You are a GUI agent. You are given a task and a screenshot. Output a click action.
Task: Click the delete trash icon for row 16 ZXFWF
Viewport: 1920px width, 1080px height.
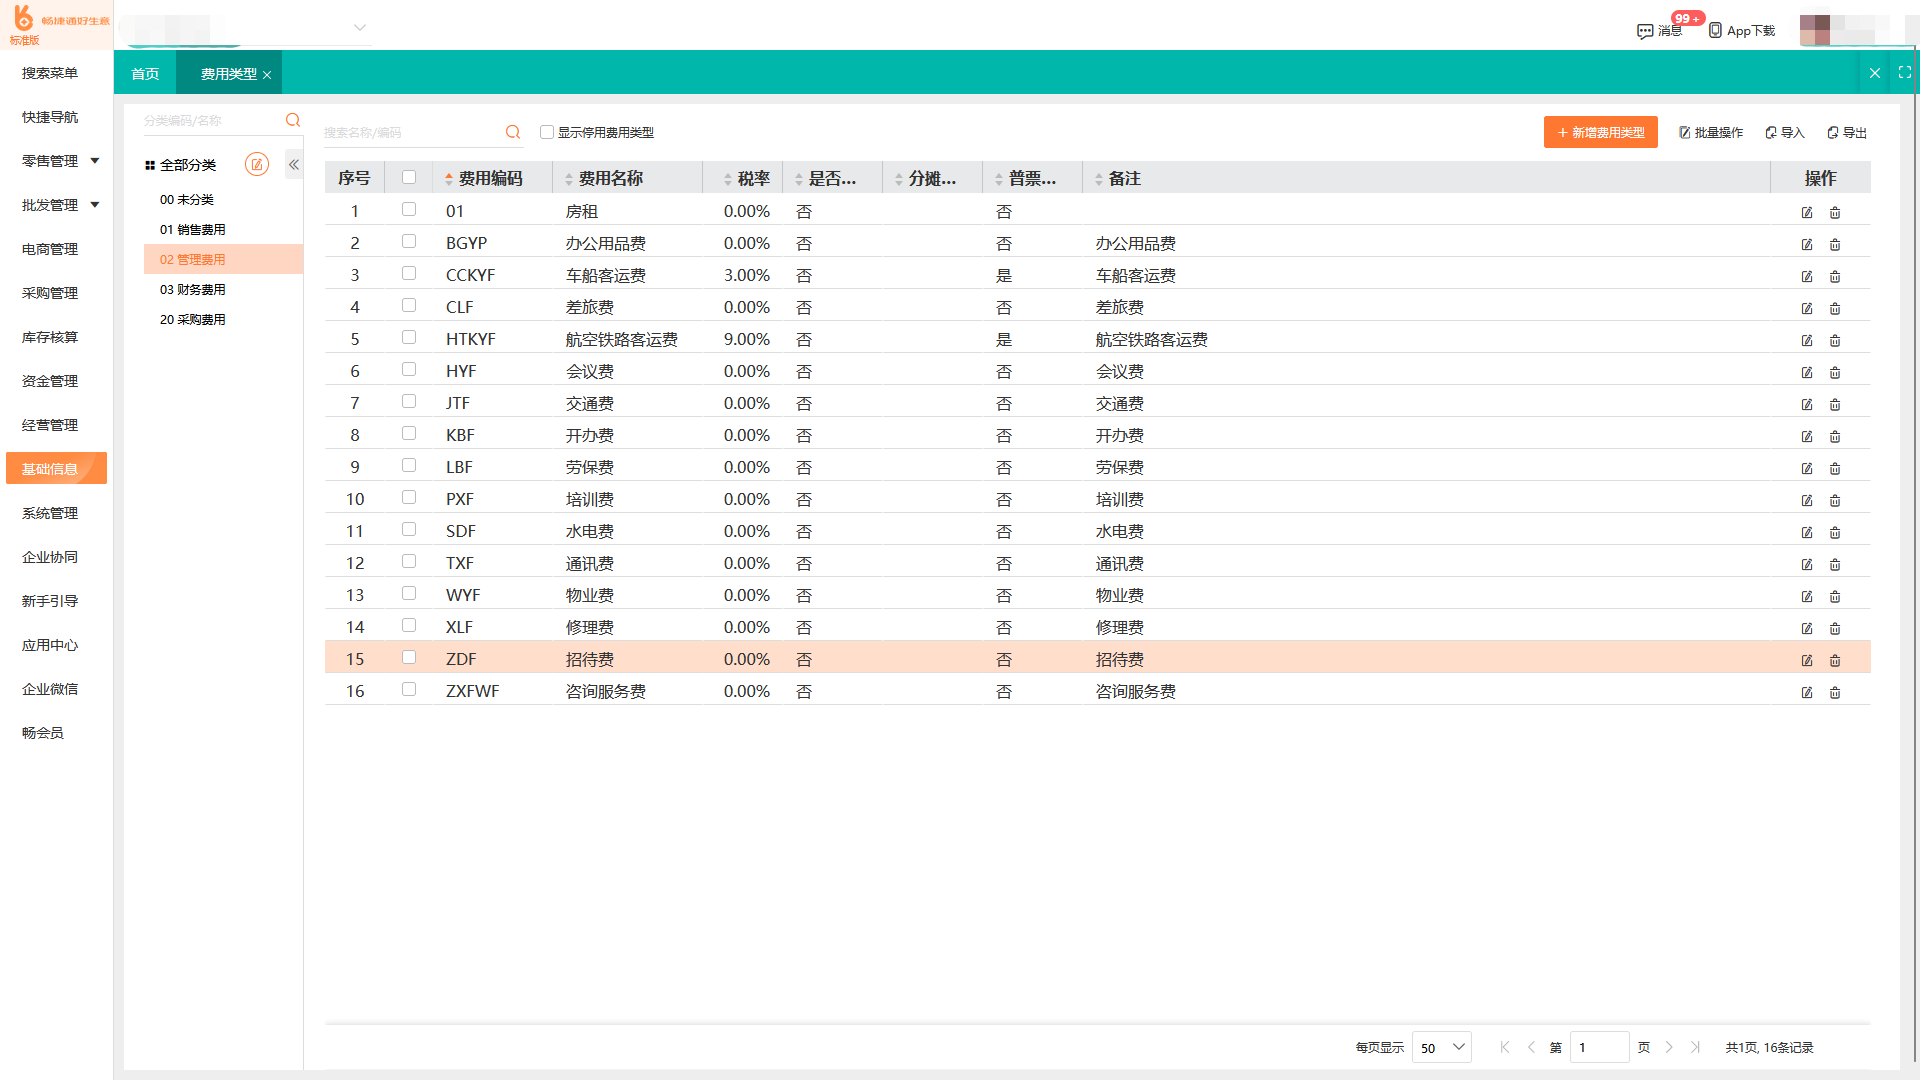1834,691
